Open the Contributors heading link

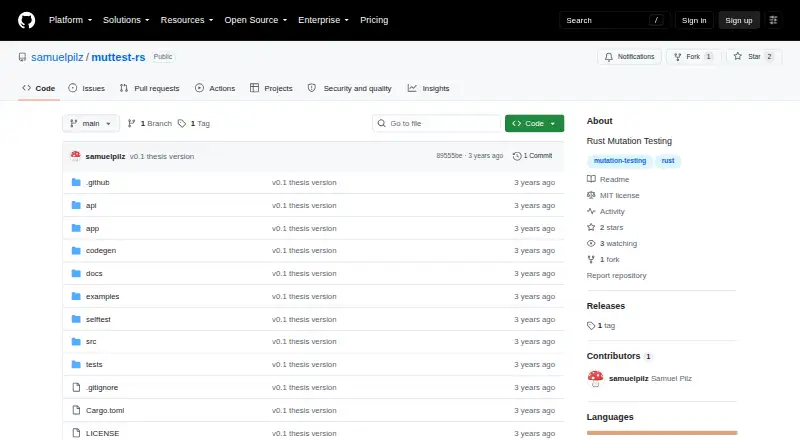pos(619,356)
